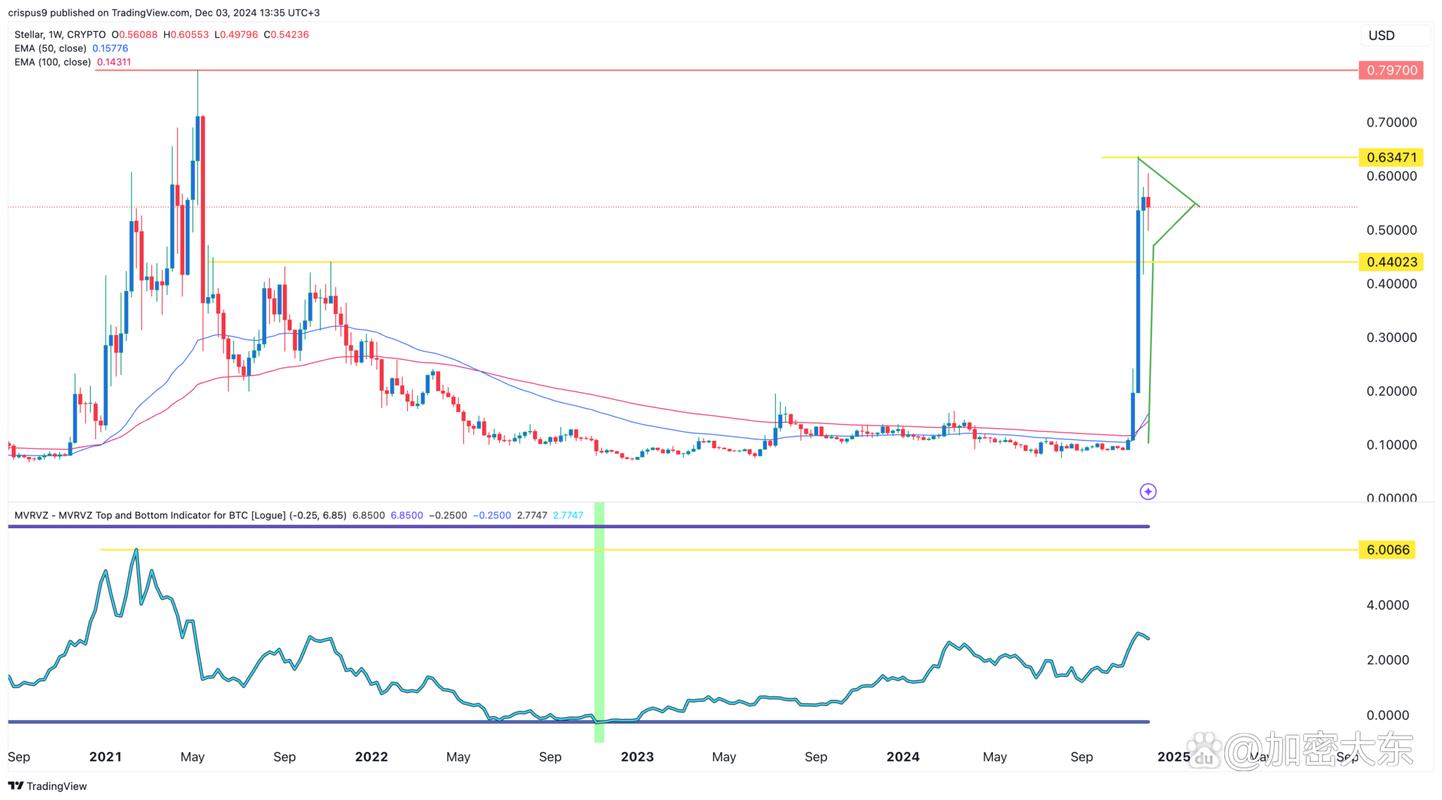Click the green pennant pattern tip
1442x800 pixels.
tap(1196, 205)
